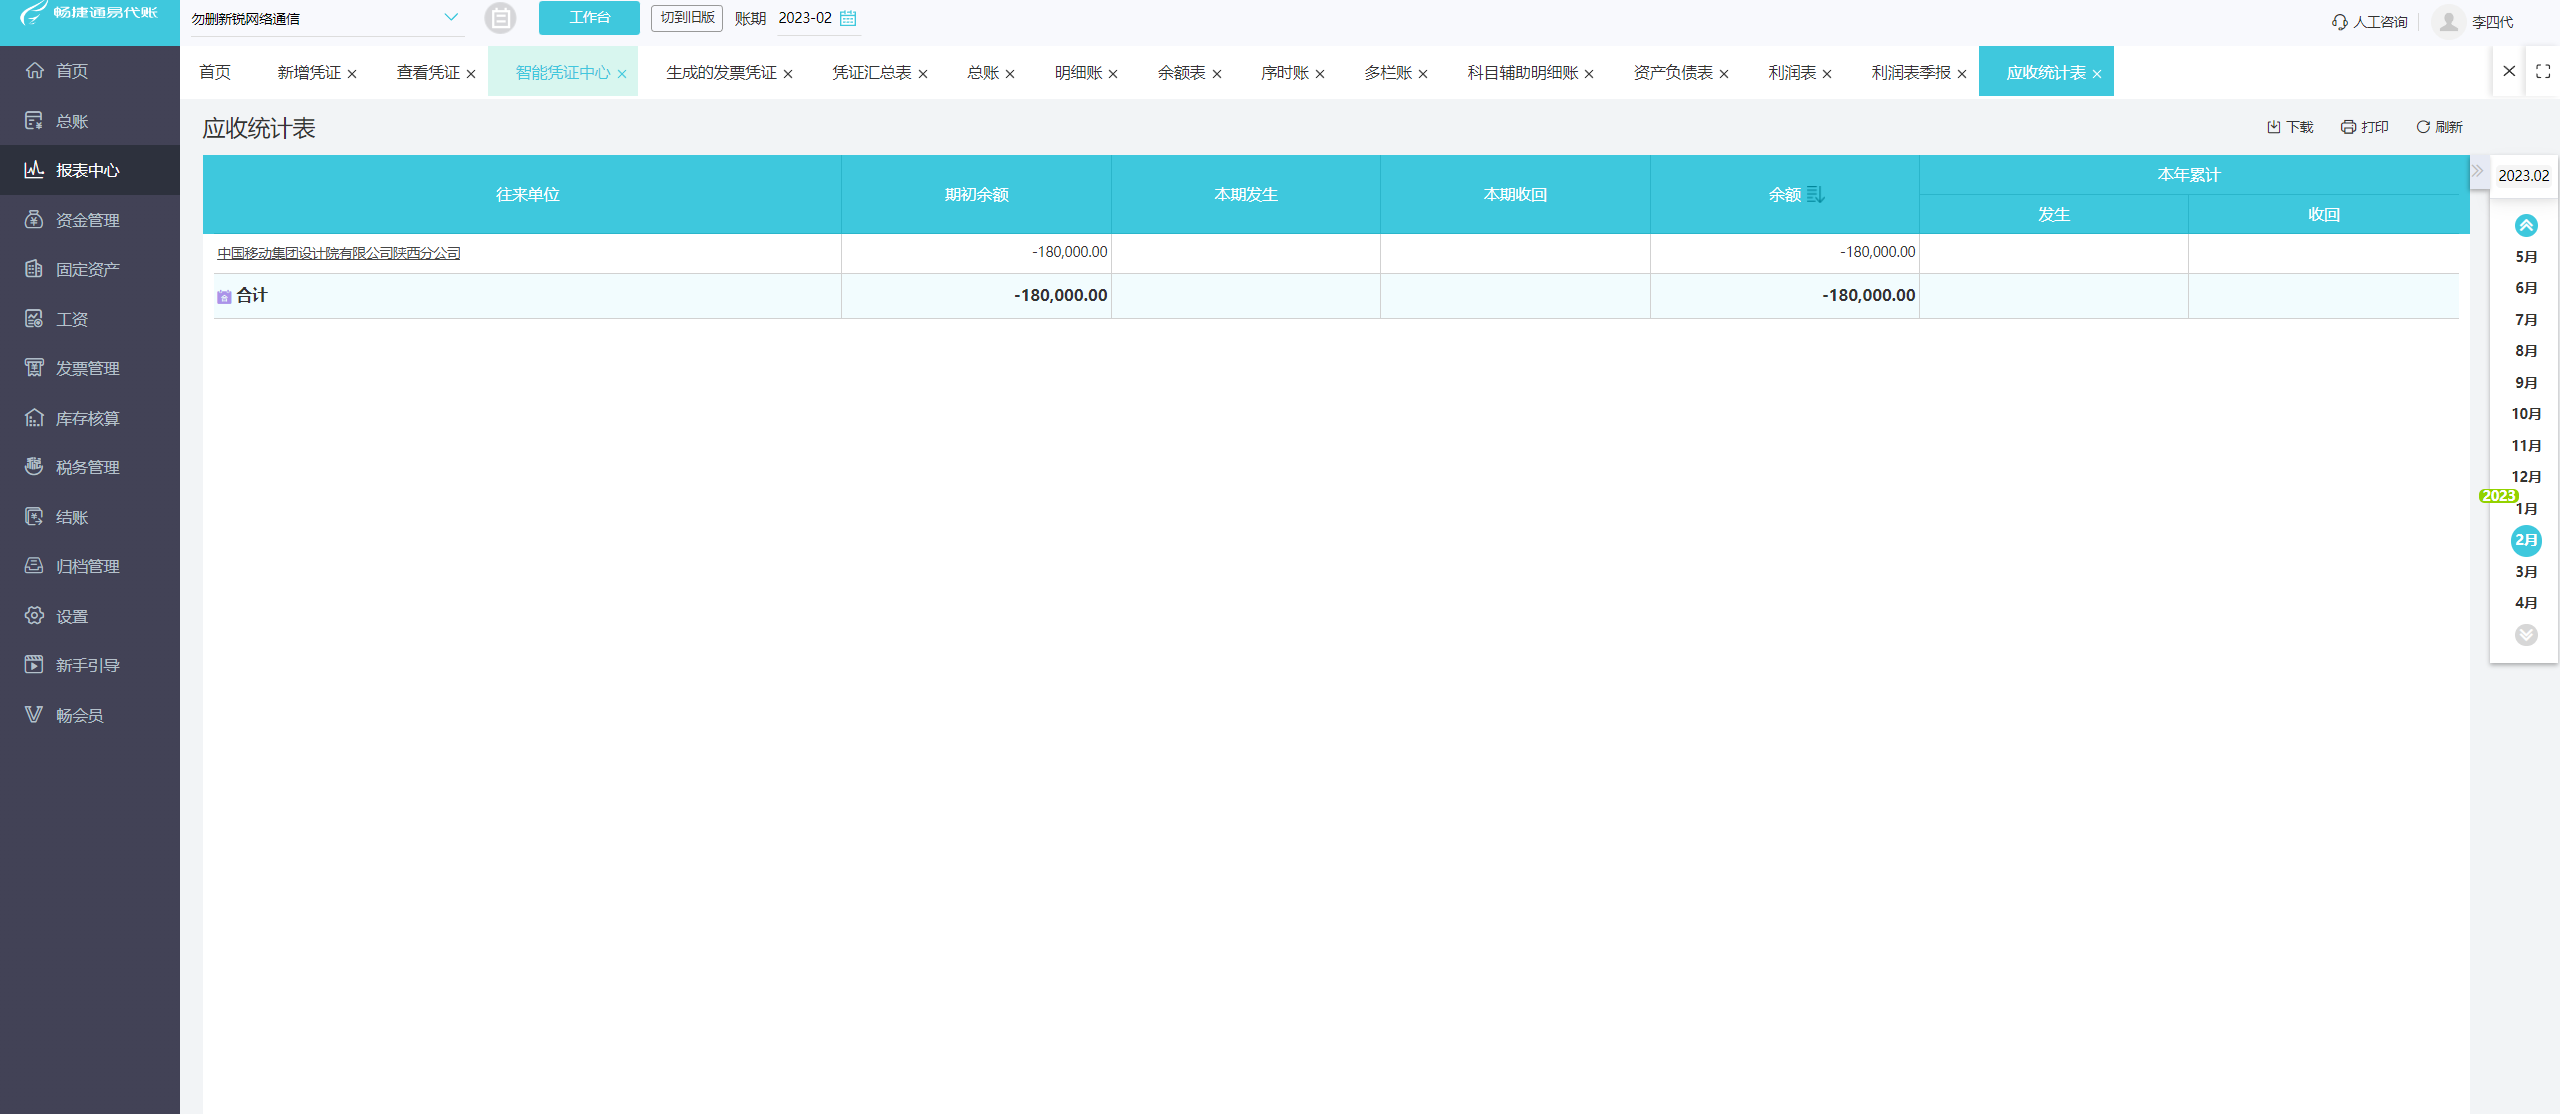Click on 中国移动集团设计院有限公司陕西分公司 row link

(336, 252)
